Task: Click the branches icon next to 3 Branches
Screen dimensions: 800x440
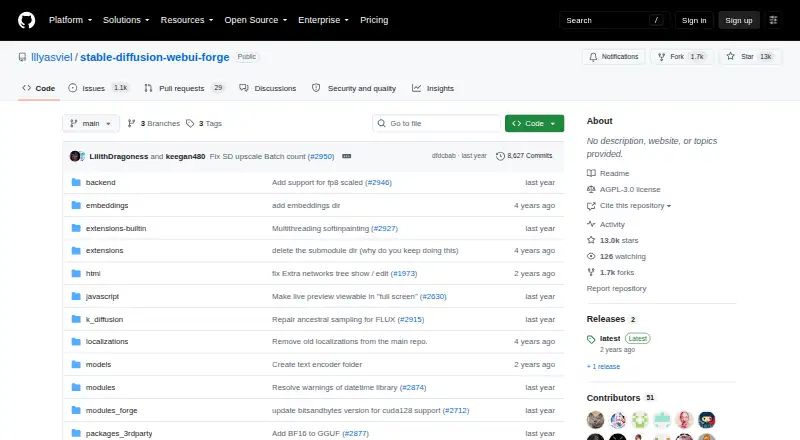Action: click(131, 124)
